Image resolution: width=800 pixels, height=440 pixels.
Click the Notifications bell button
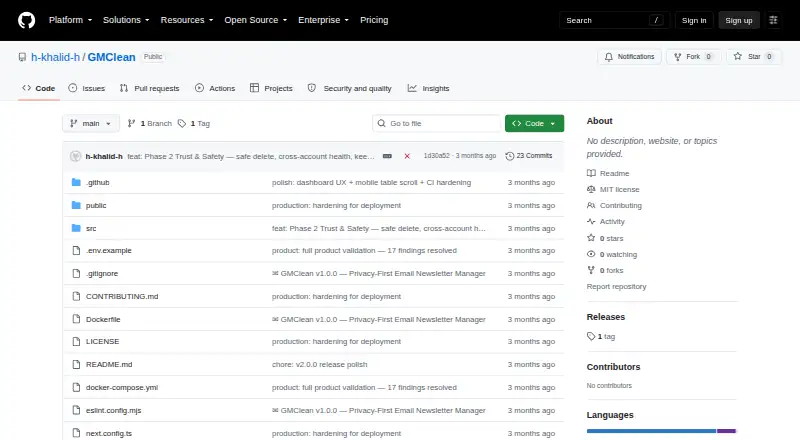(x=630, y=57)
